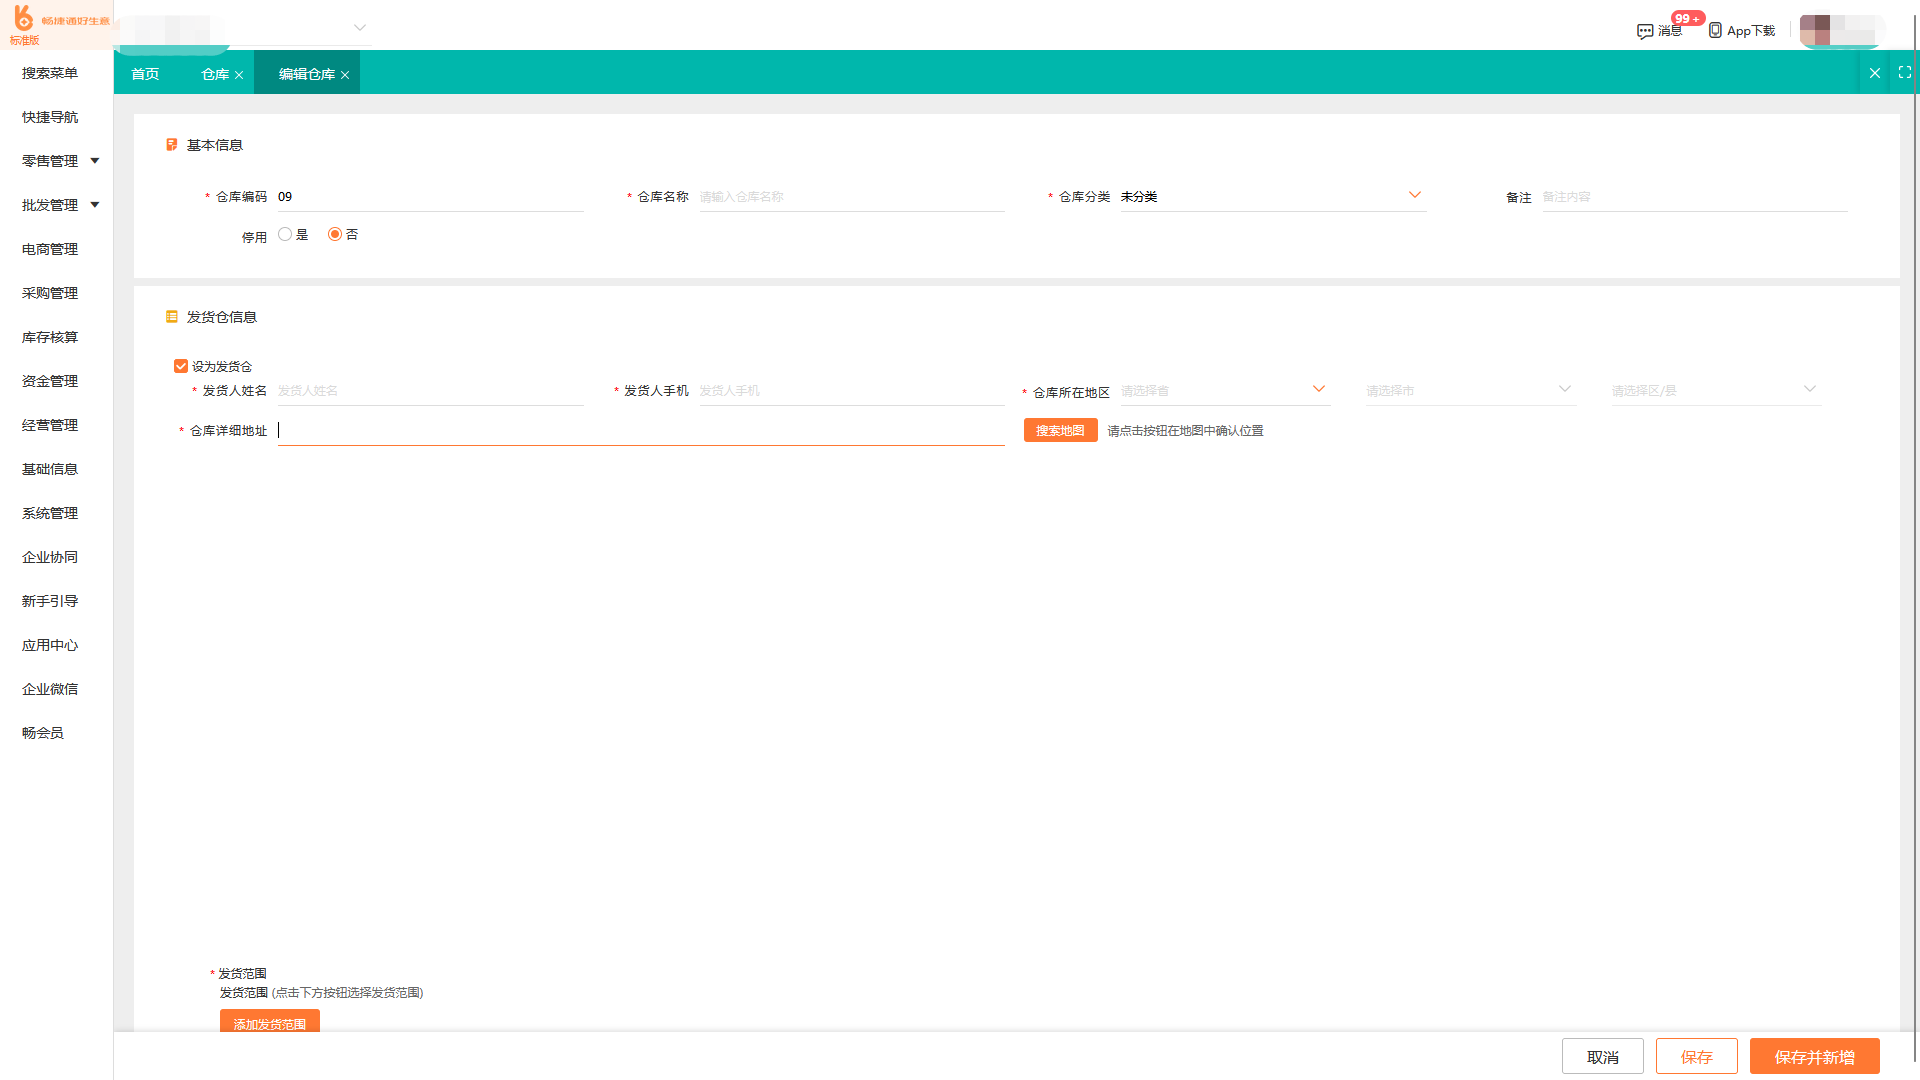The image size is (1920, 1080).
Task: Select 是 radio button for 停用
Action: (x=285, y=233)
